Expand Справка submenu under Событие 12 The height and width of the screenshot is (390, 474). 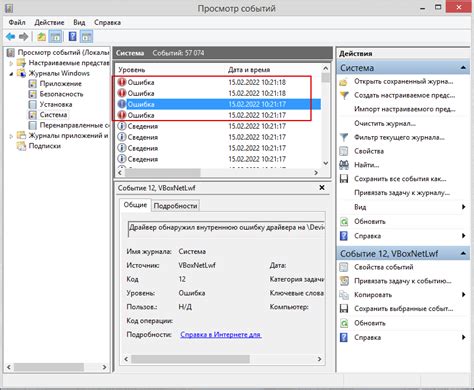pos(463,337)
